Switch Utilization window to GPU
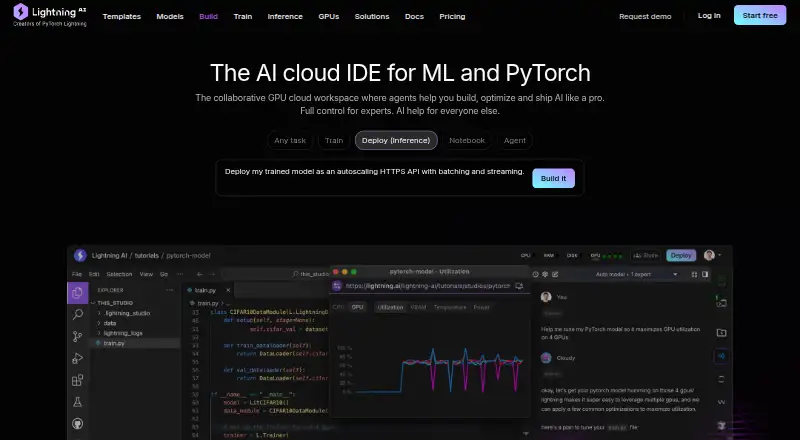This screenshot has width=800, height=440. tap(358, 307)
